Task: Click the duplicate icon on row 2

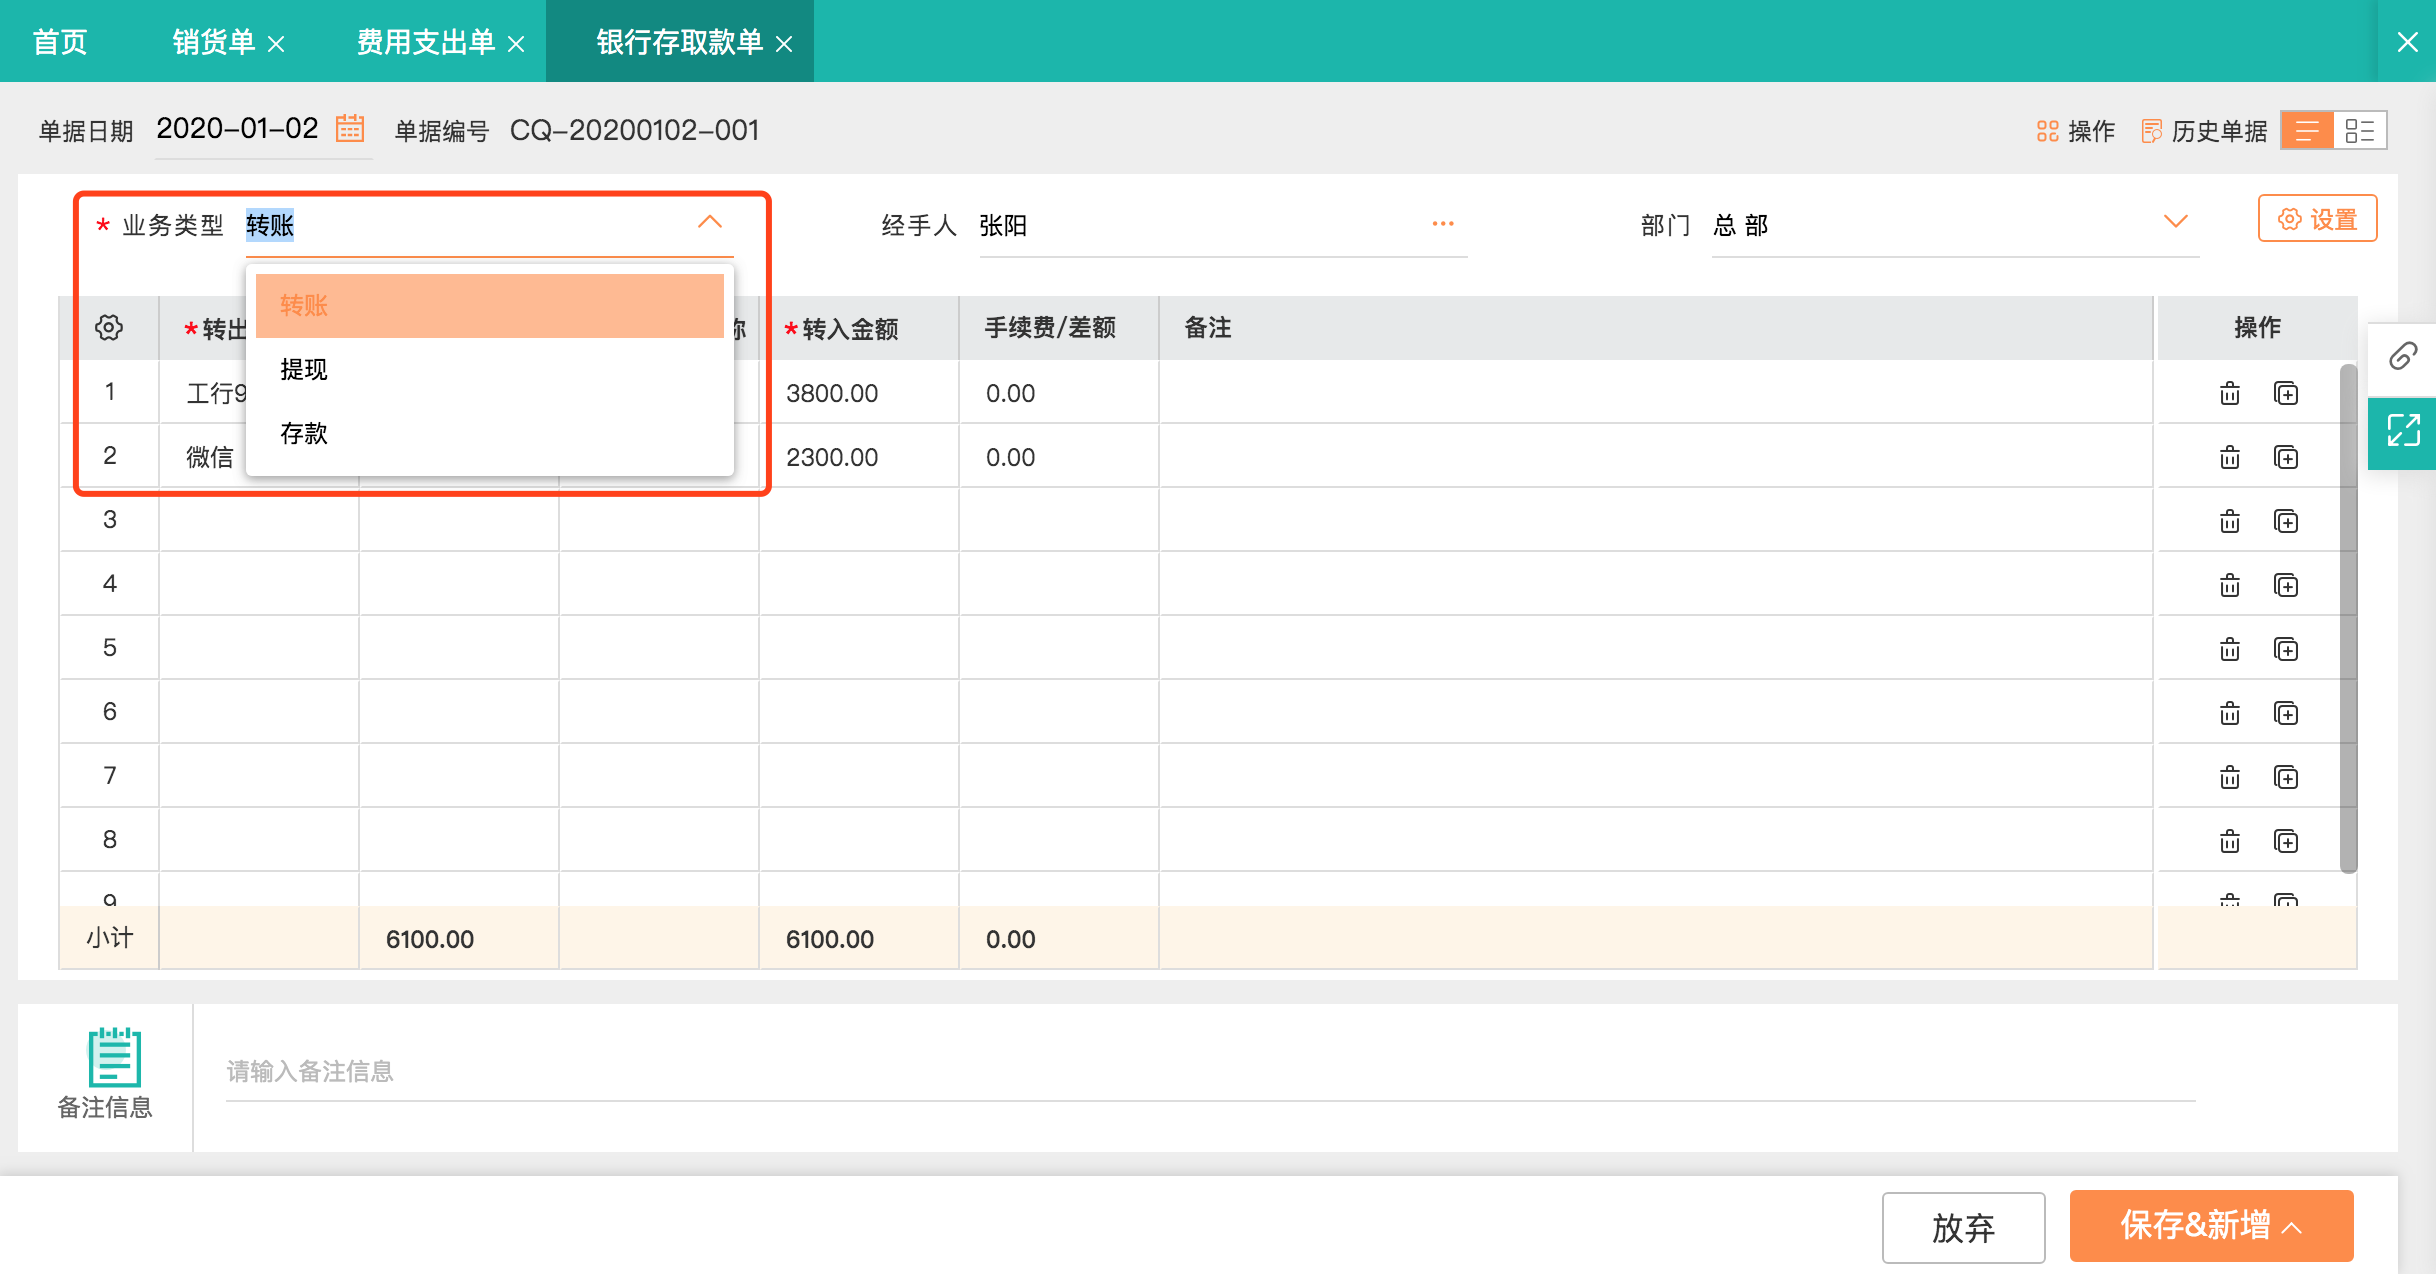Action: [2286, 456]
